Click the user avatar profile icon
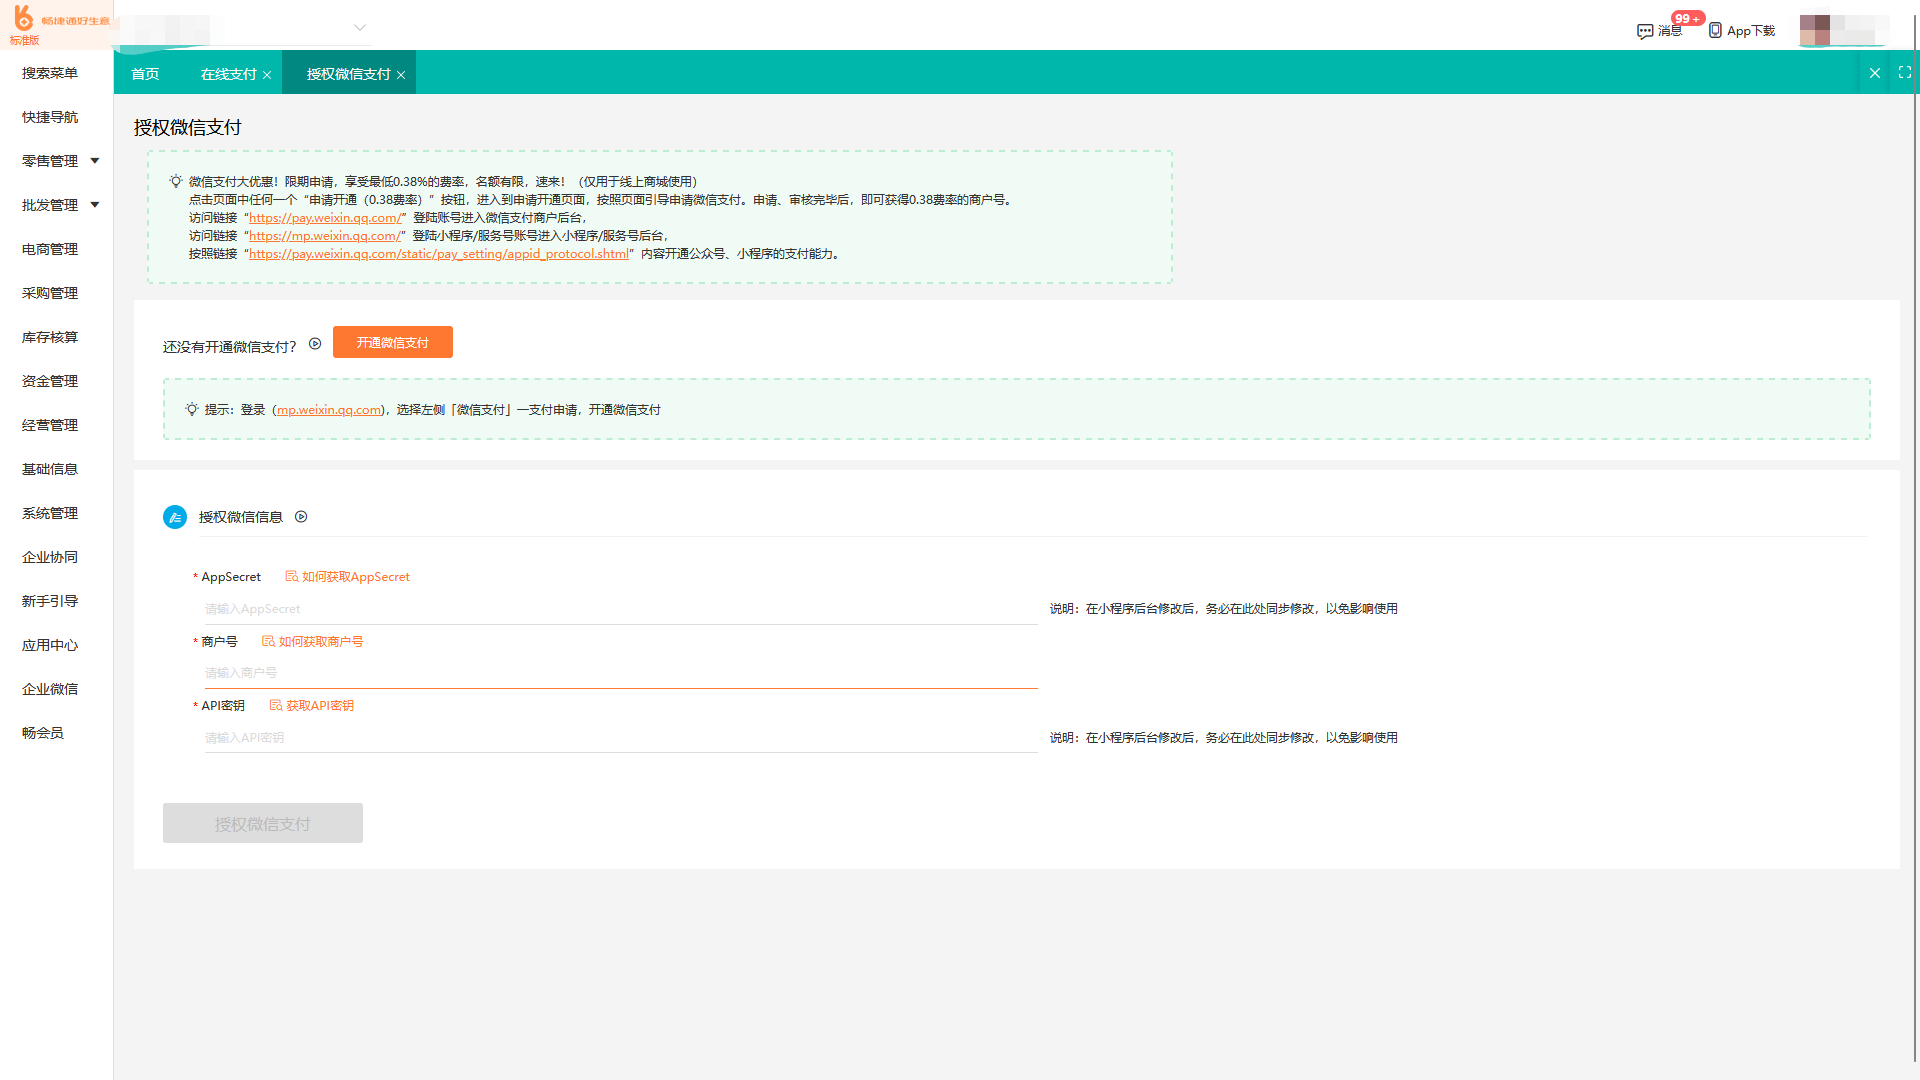 click(1816, 28)
